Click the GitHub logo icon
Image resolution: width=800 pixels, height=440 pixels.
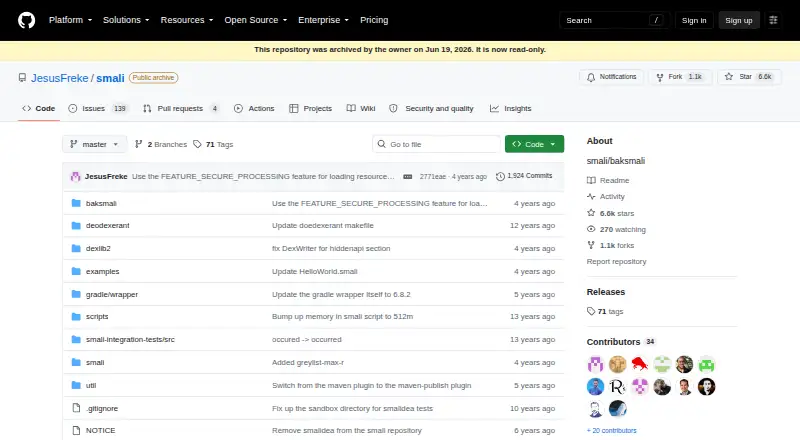[x=27, y=20]
